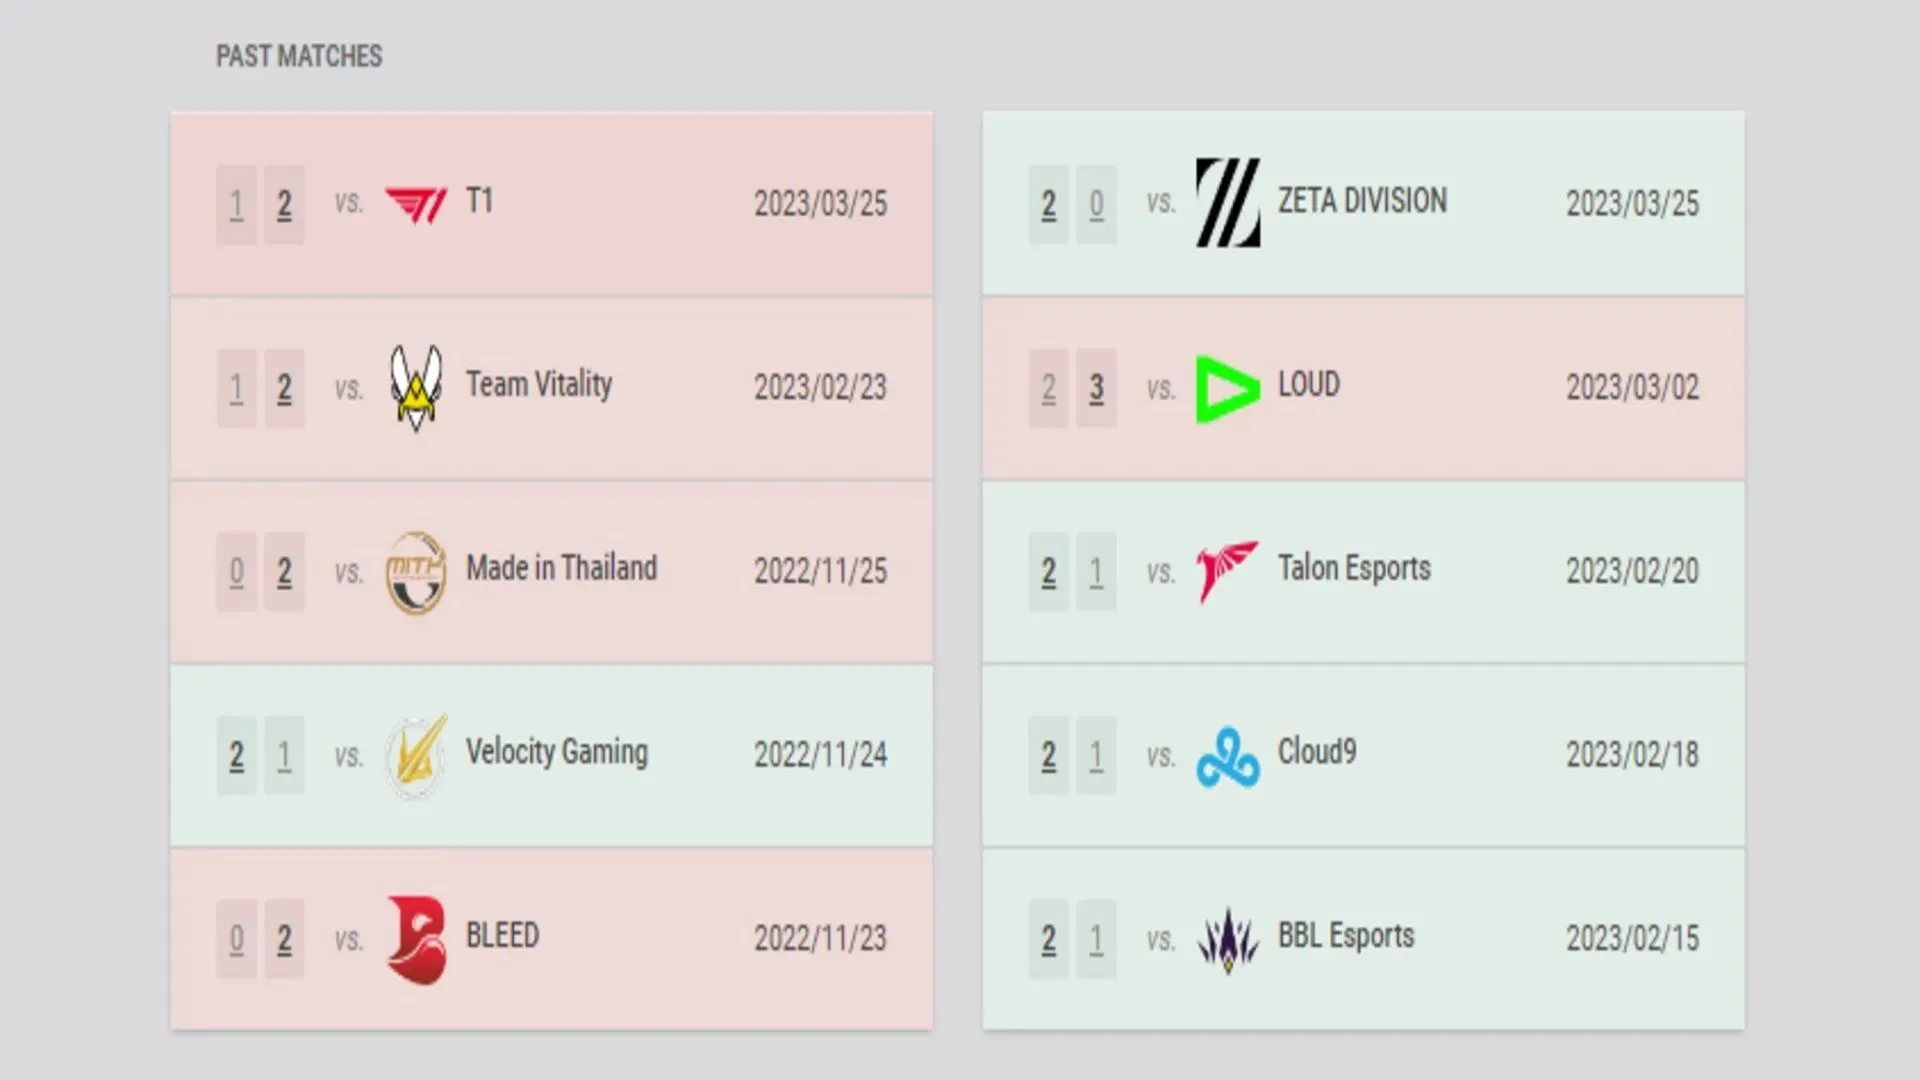Click the T1 team logo icon
This screenshot has width=1920, height=1080.
click(414, 202)
